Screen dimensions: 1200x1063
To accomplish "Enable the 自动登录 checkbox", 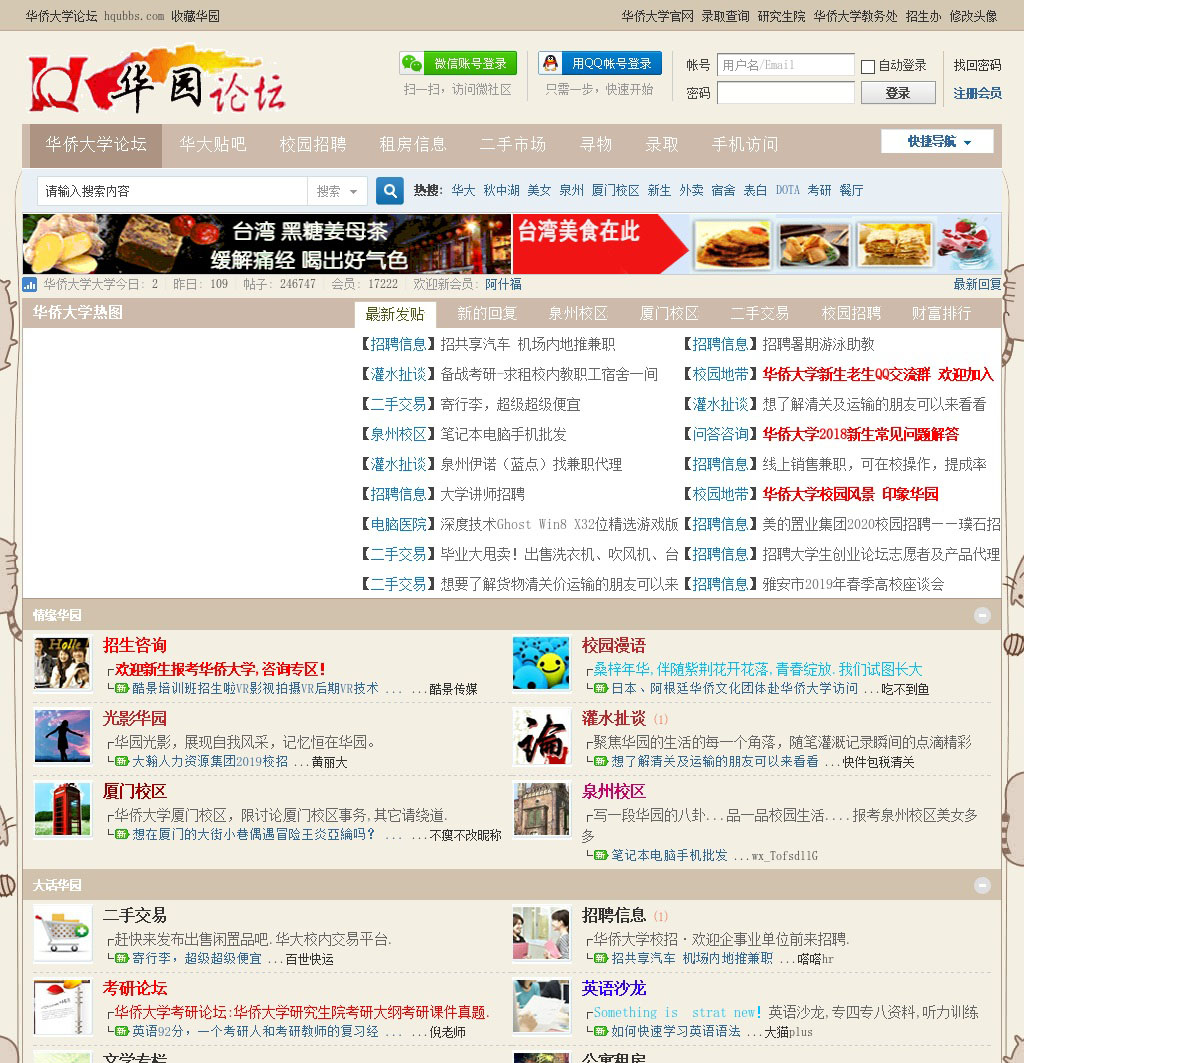I will tap(867, 65).
